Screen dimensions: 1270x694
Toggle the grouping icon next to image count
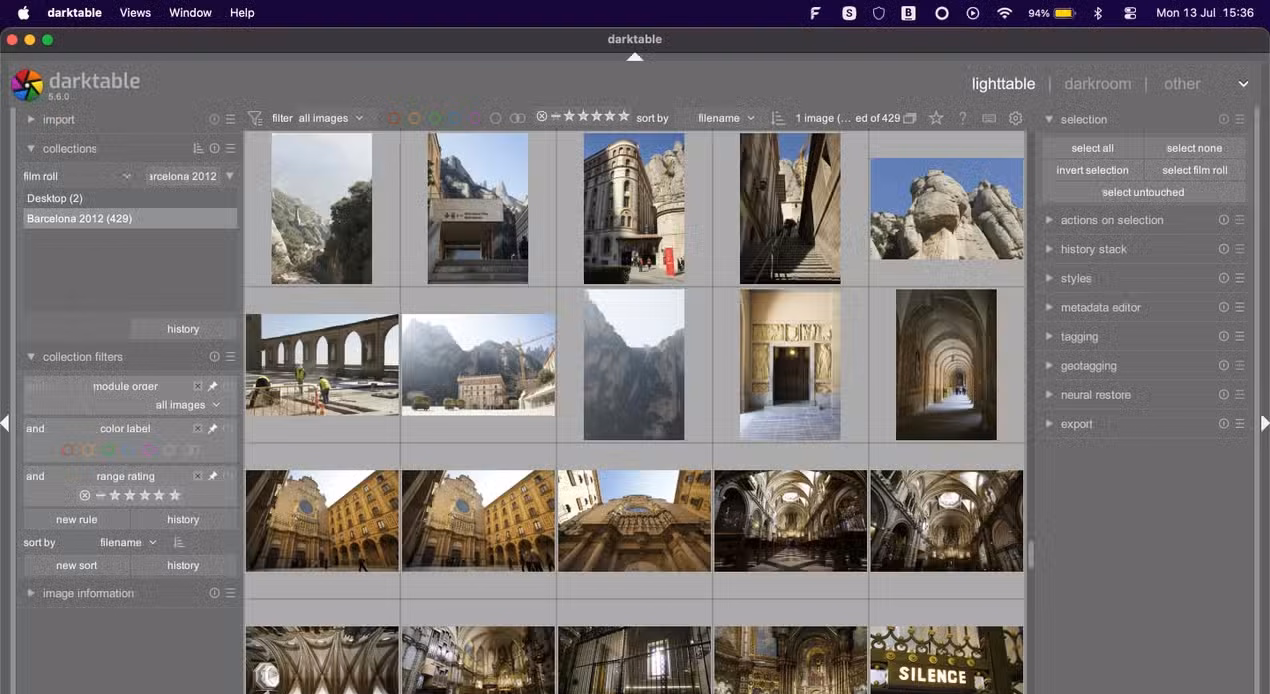(x=909, y=118)
